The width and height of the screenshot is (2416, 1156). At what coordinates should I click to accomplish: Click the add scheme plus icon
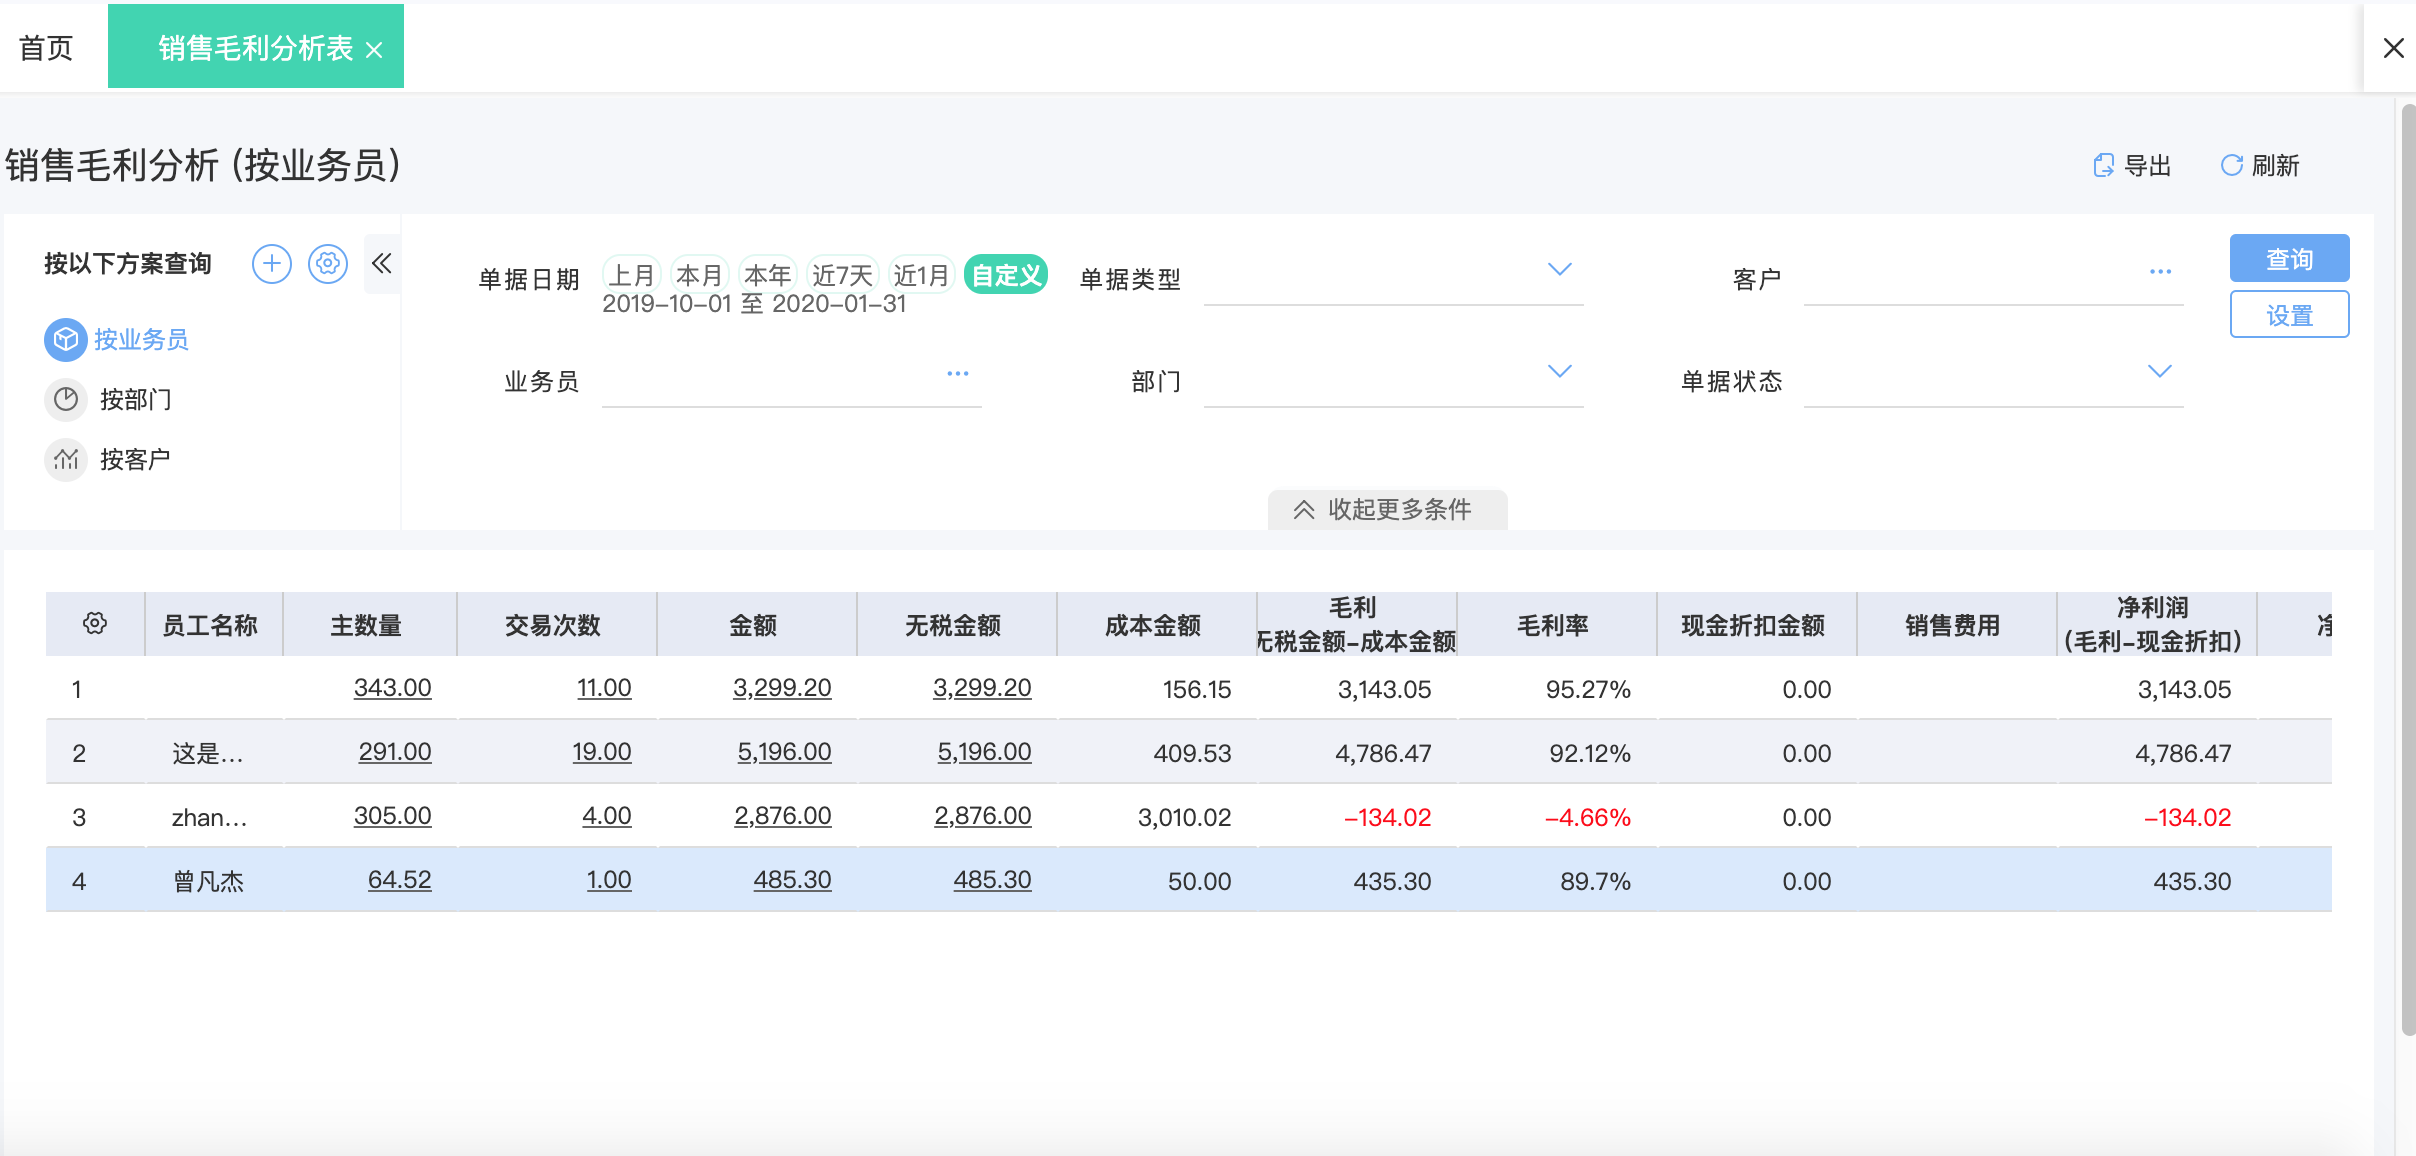tap(273, 262)
